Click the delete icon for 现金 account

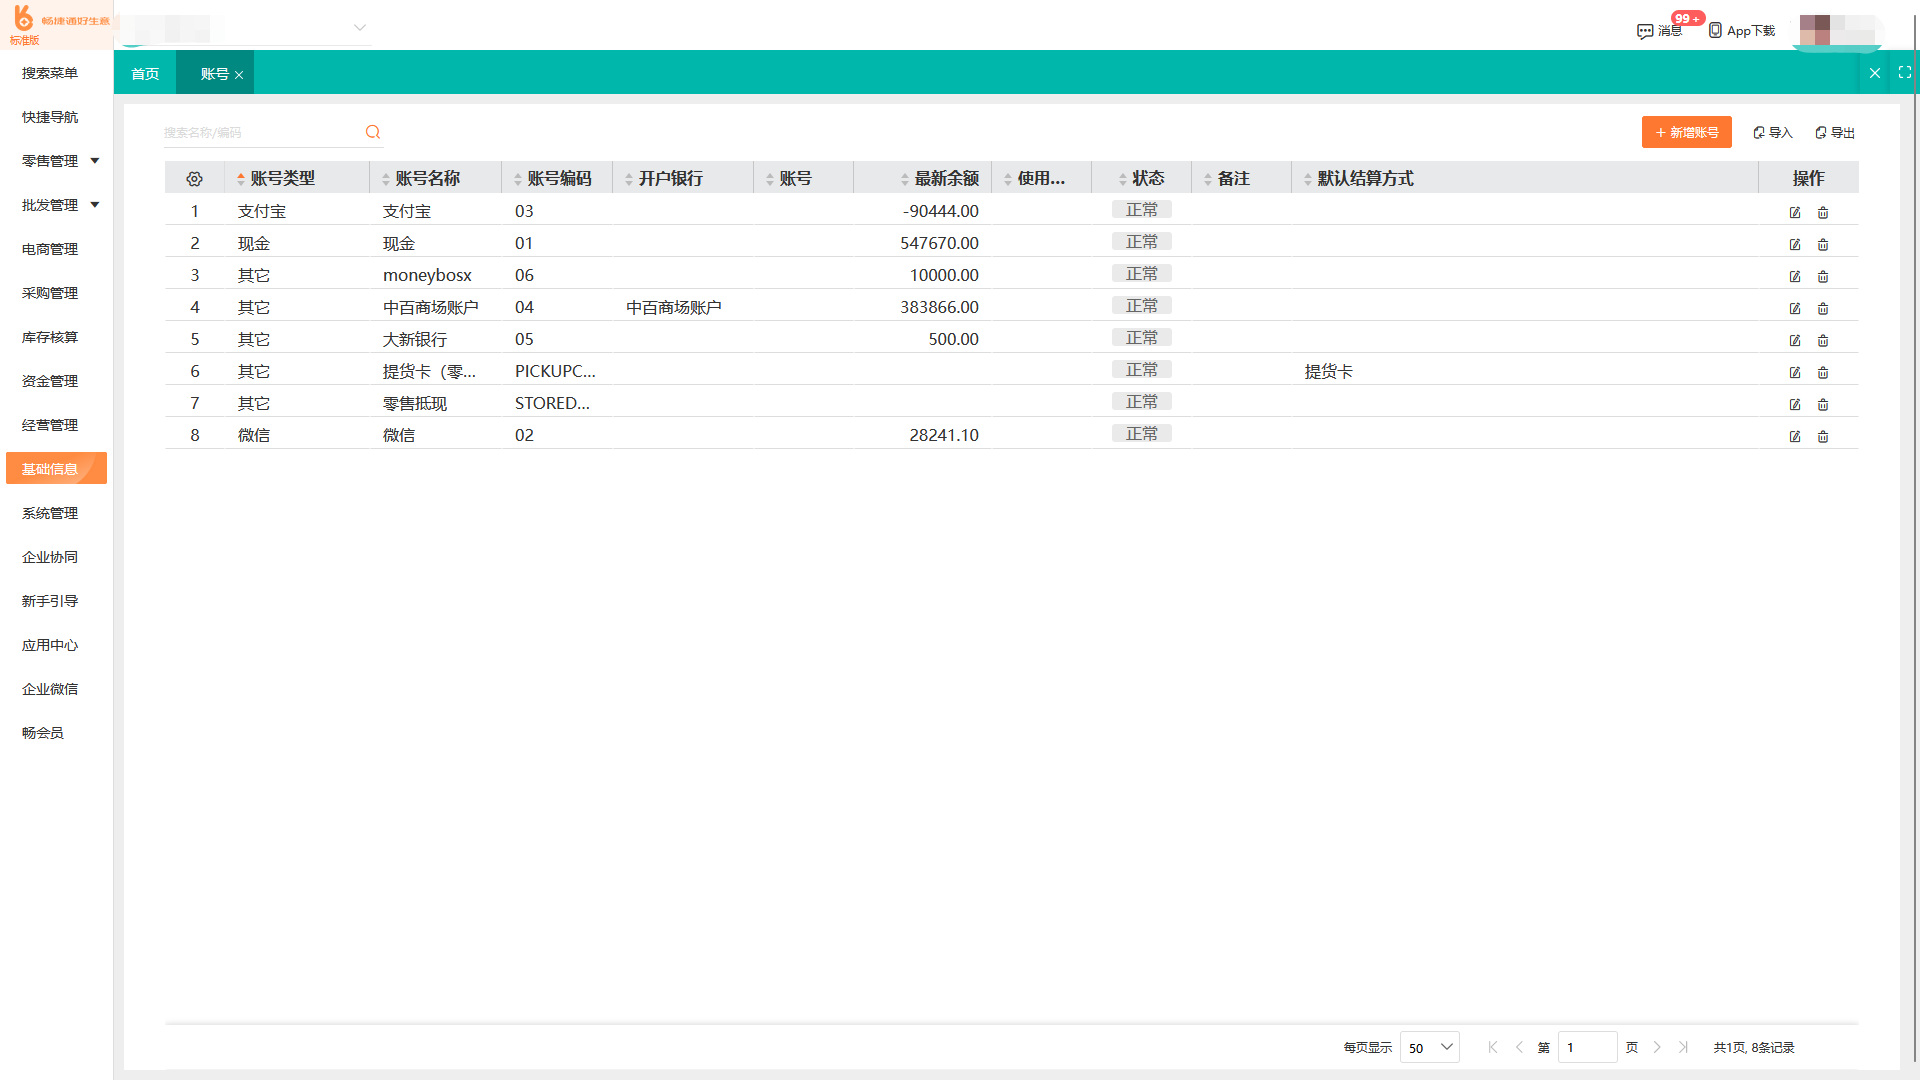pyautogui.click(x=1824, y=243)
